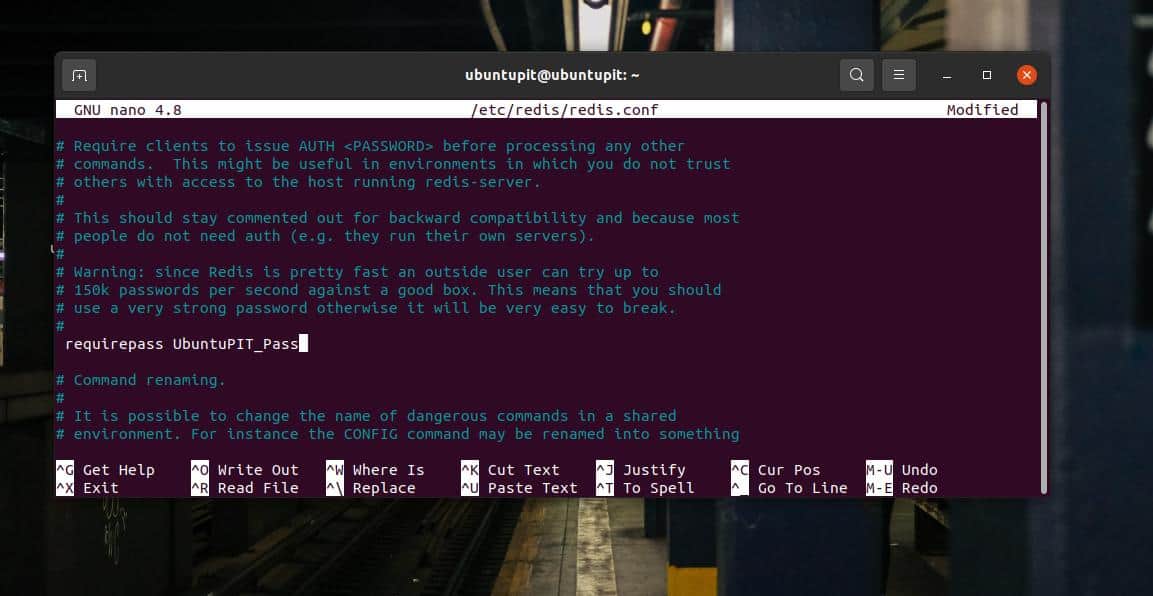Click the ^W Where Is shortcut

coord(376,470)
